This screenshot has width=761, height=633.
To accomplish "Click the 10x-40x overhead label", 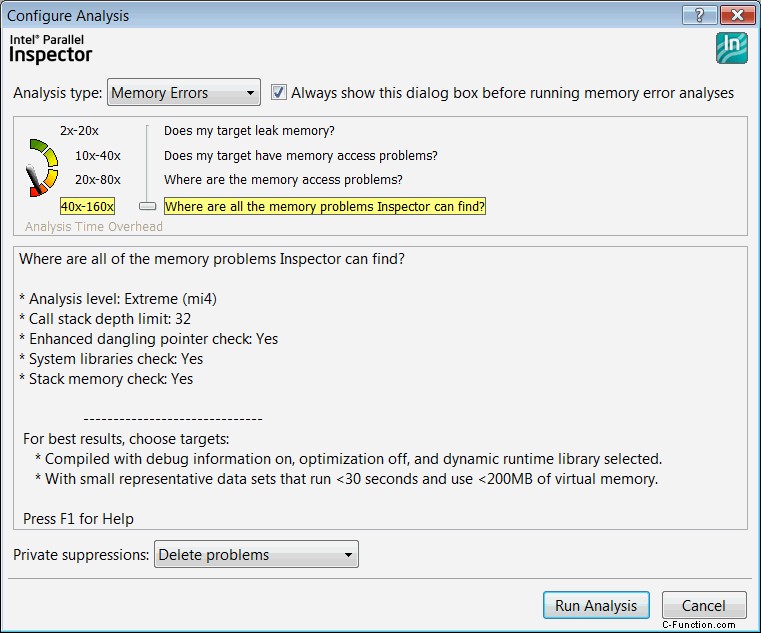I will pyautogui.click(x=97, y=156).
